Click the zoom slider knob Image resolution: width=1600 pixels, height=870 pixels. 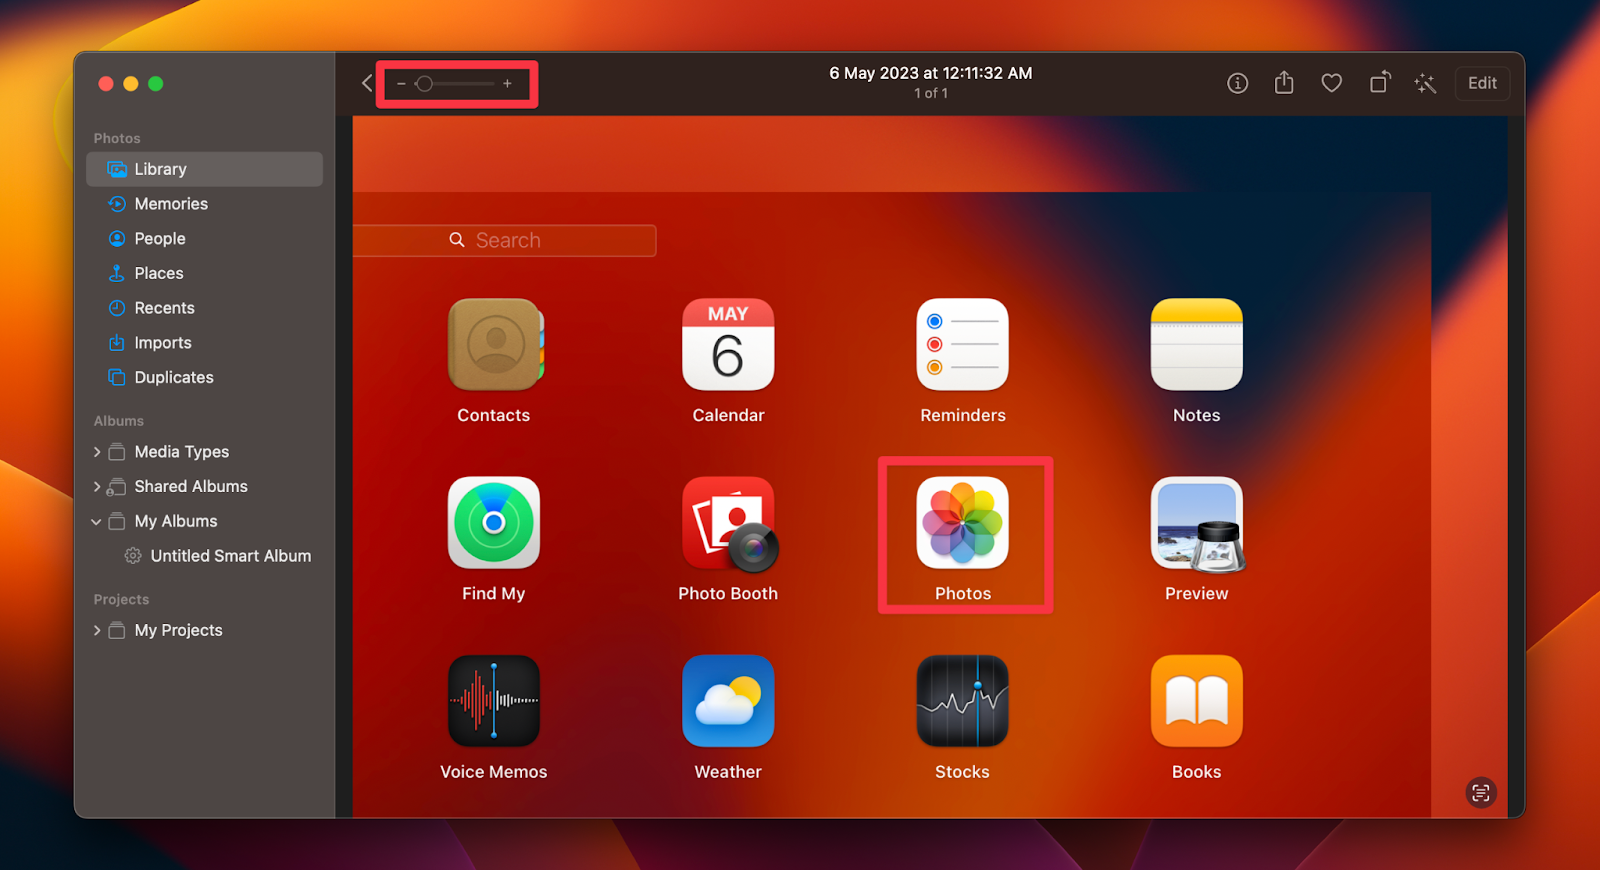pyautogui.click(x=424, y=84)
